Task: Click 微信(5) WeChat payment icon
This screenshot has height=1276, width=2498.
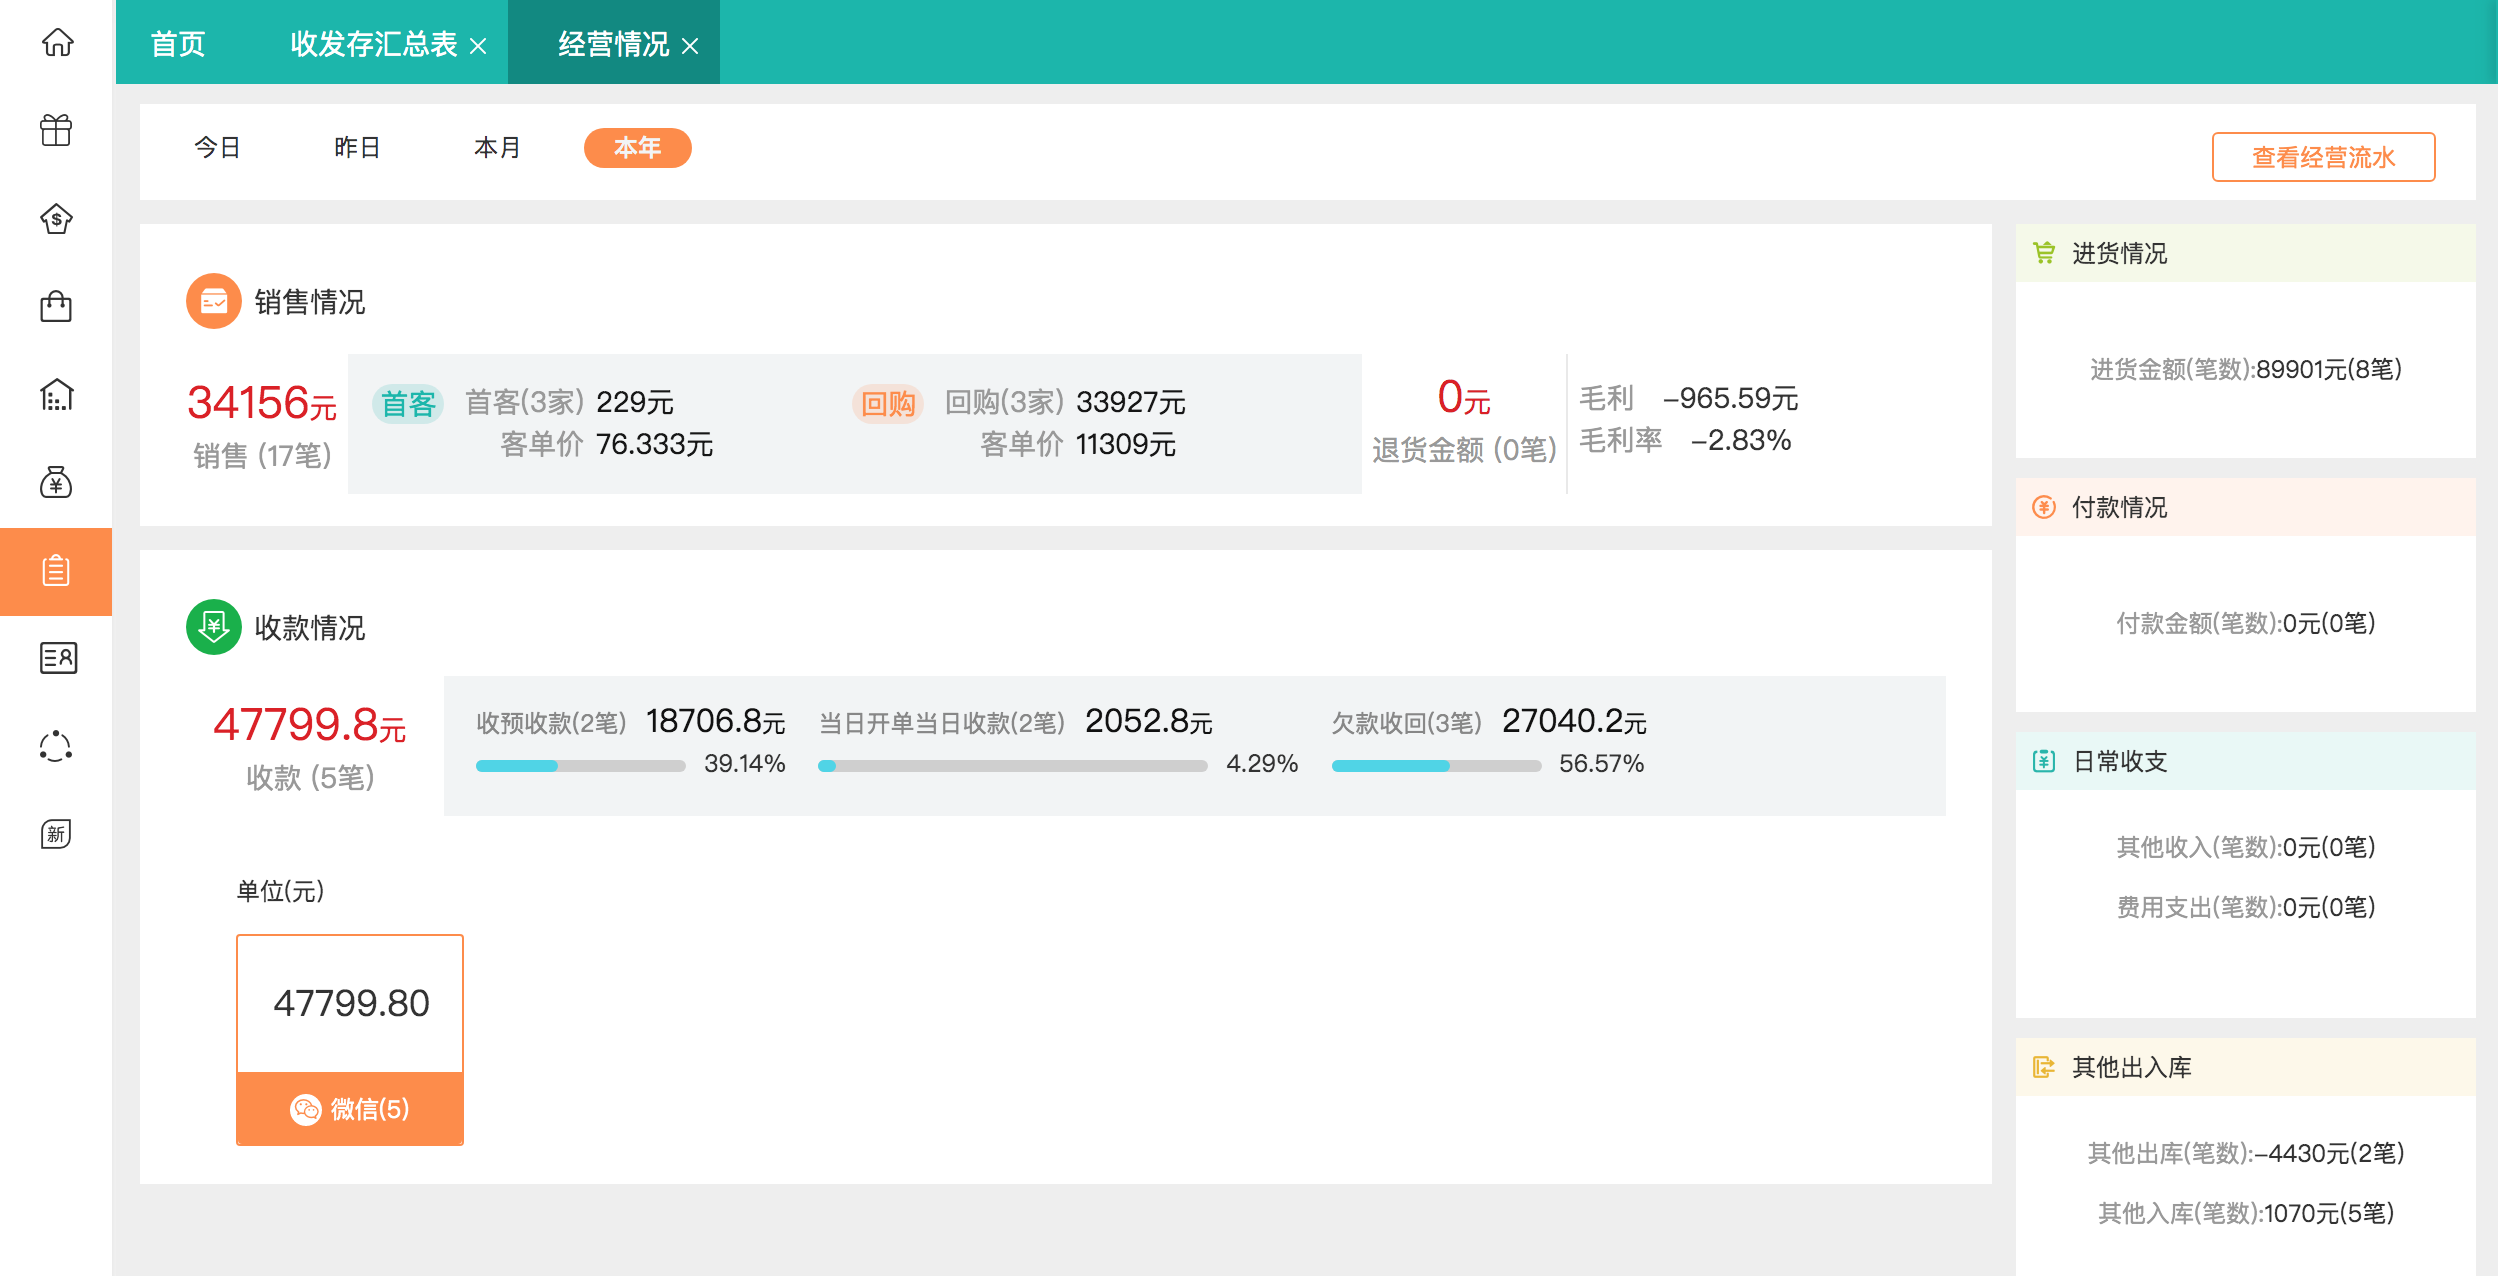Action: [311, 1110]
